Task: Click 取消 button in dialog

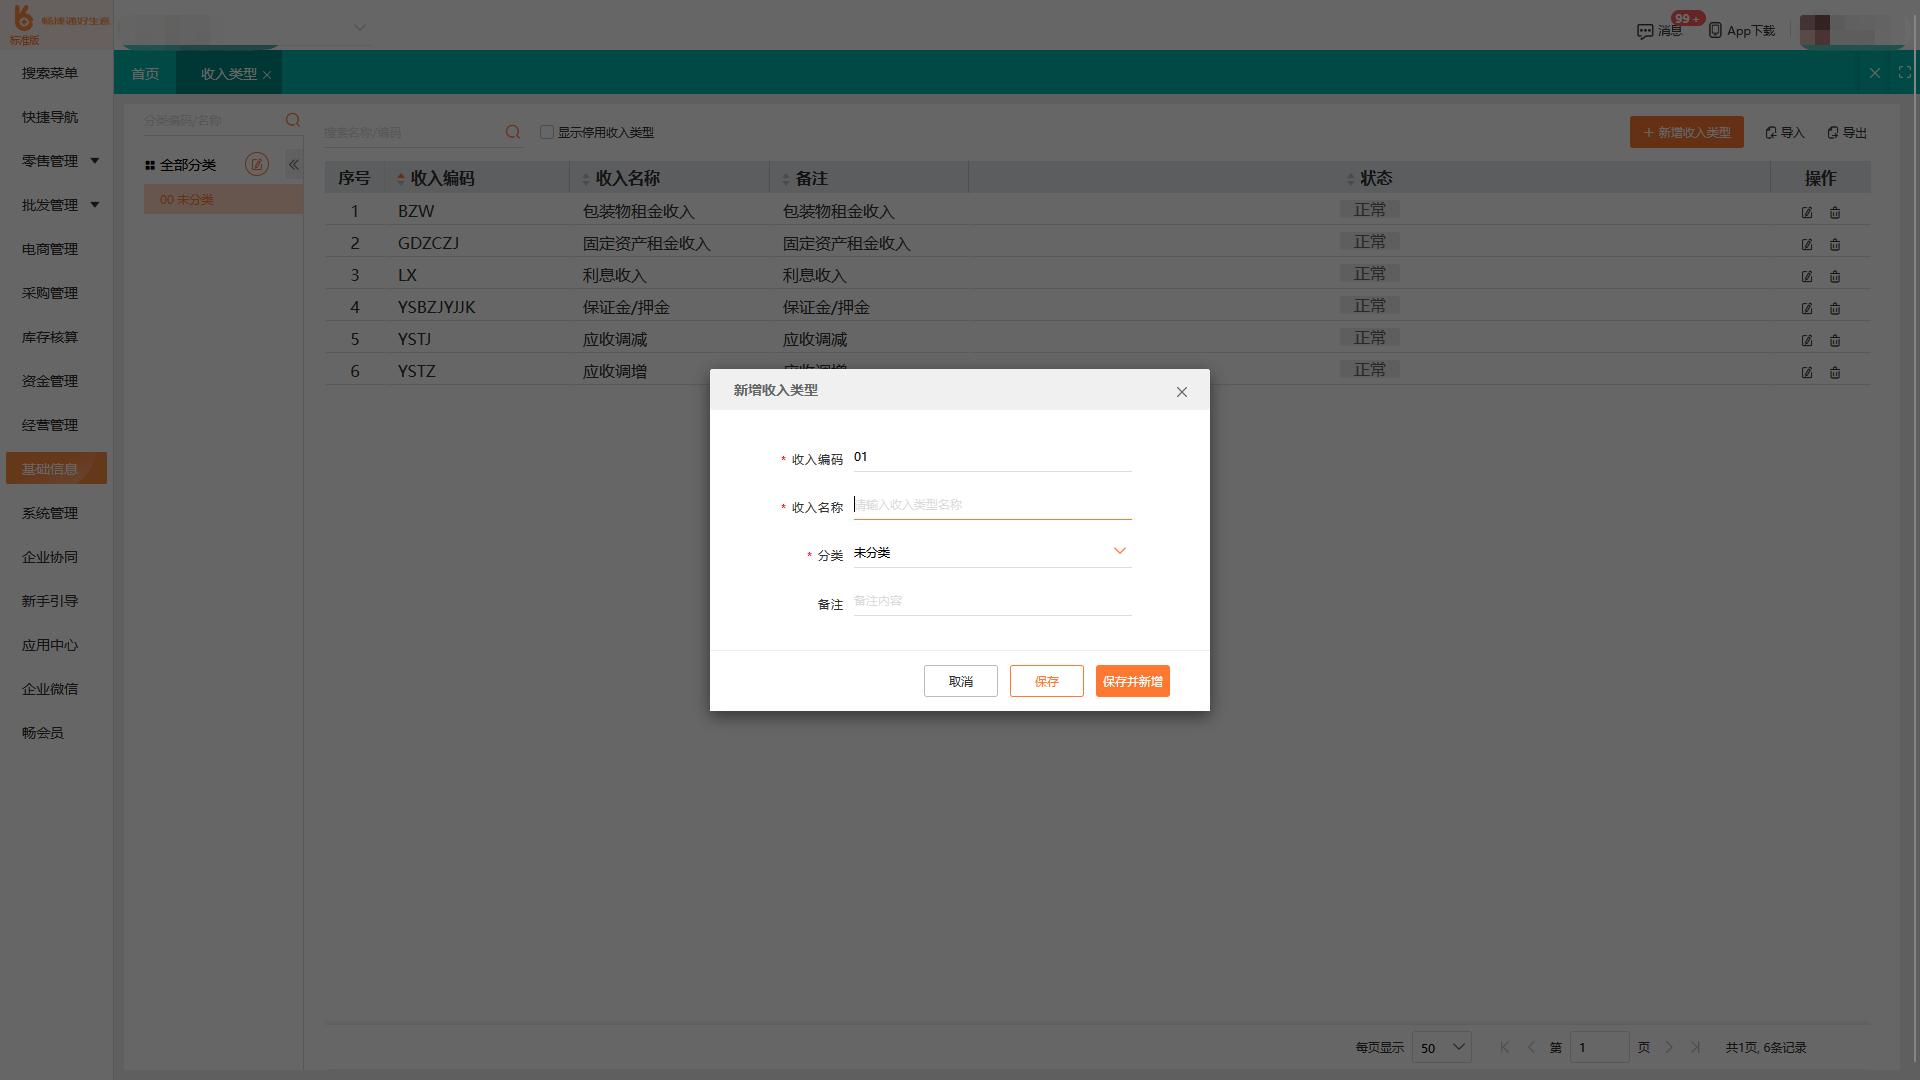Action: click(961, 680)
